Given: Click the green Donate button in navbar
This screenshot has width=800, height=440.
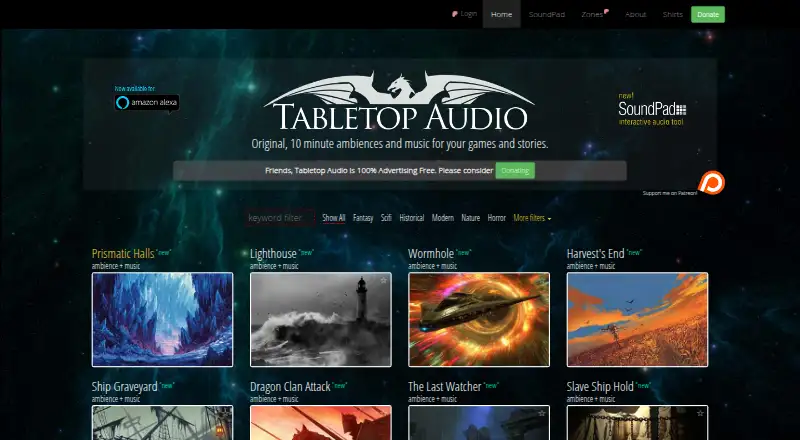Looking at the screenshot, I should pos(708,14).
